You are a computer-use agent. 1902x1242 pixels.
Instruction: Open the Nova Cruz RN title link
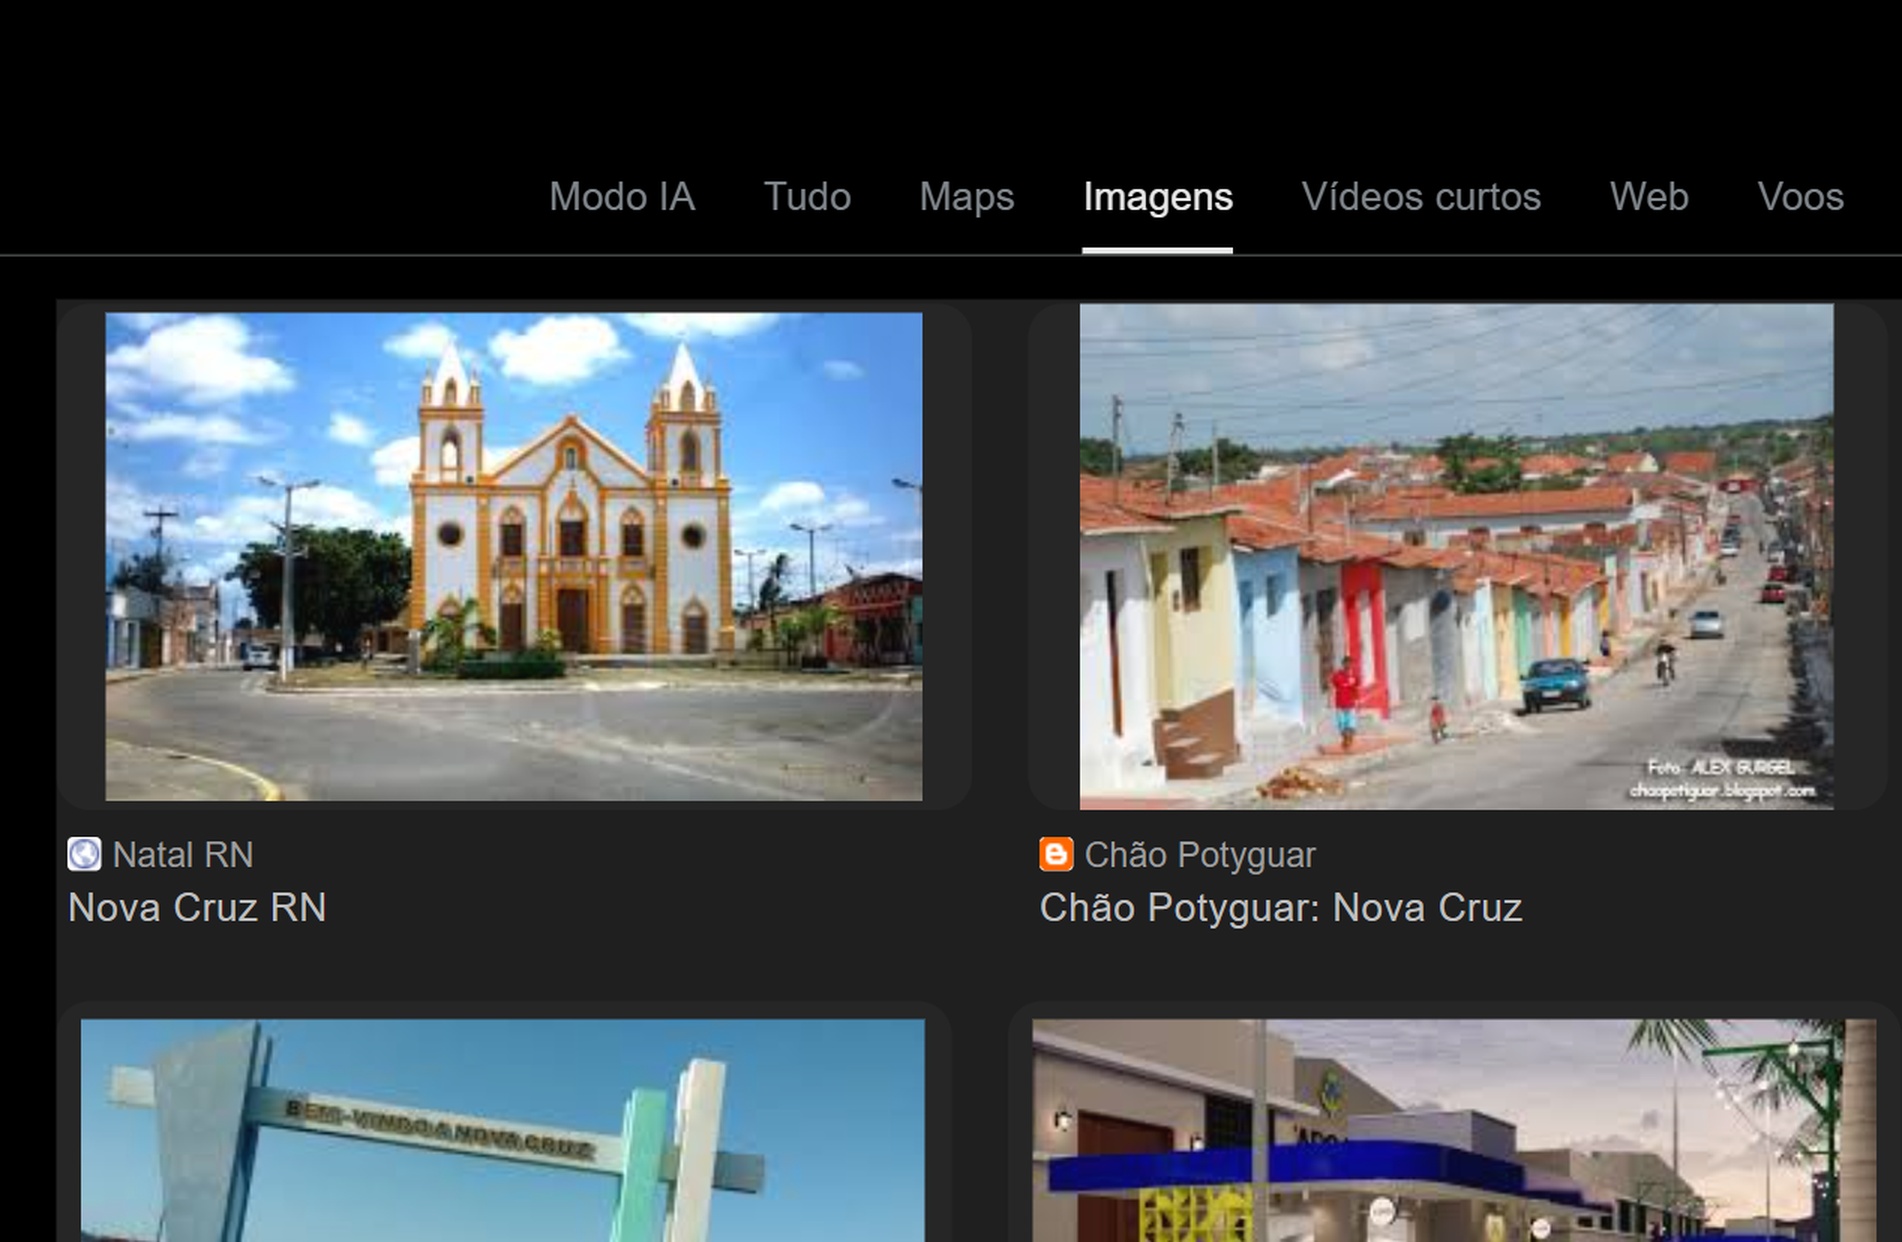197,908
